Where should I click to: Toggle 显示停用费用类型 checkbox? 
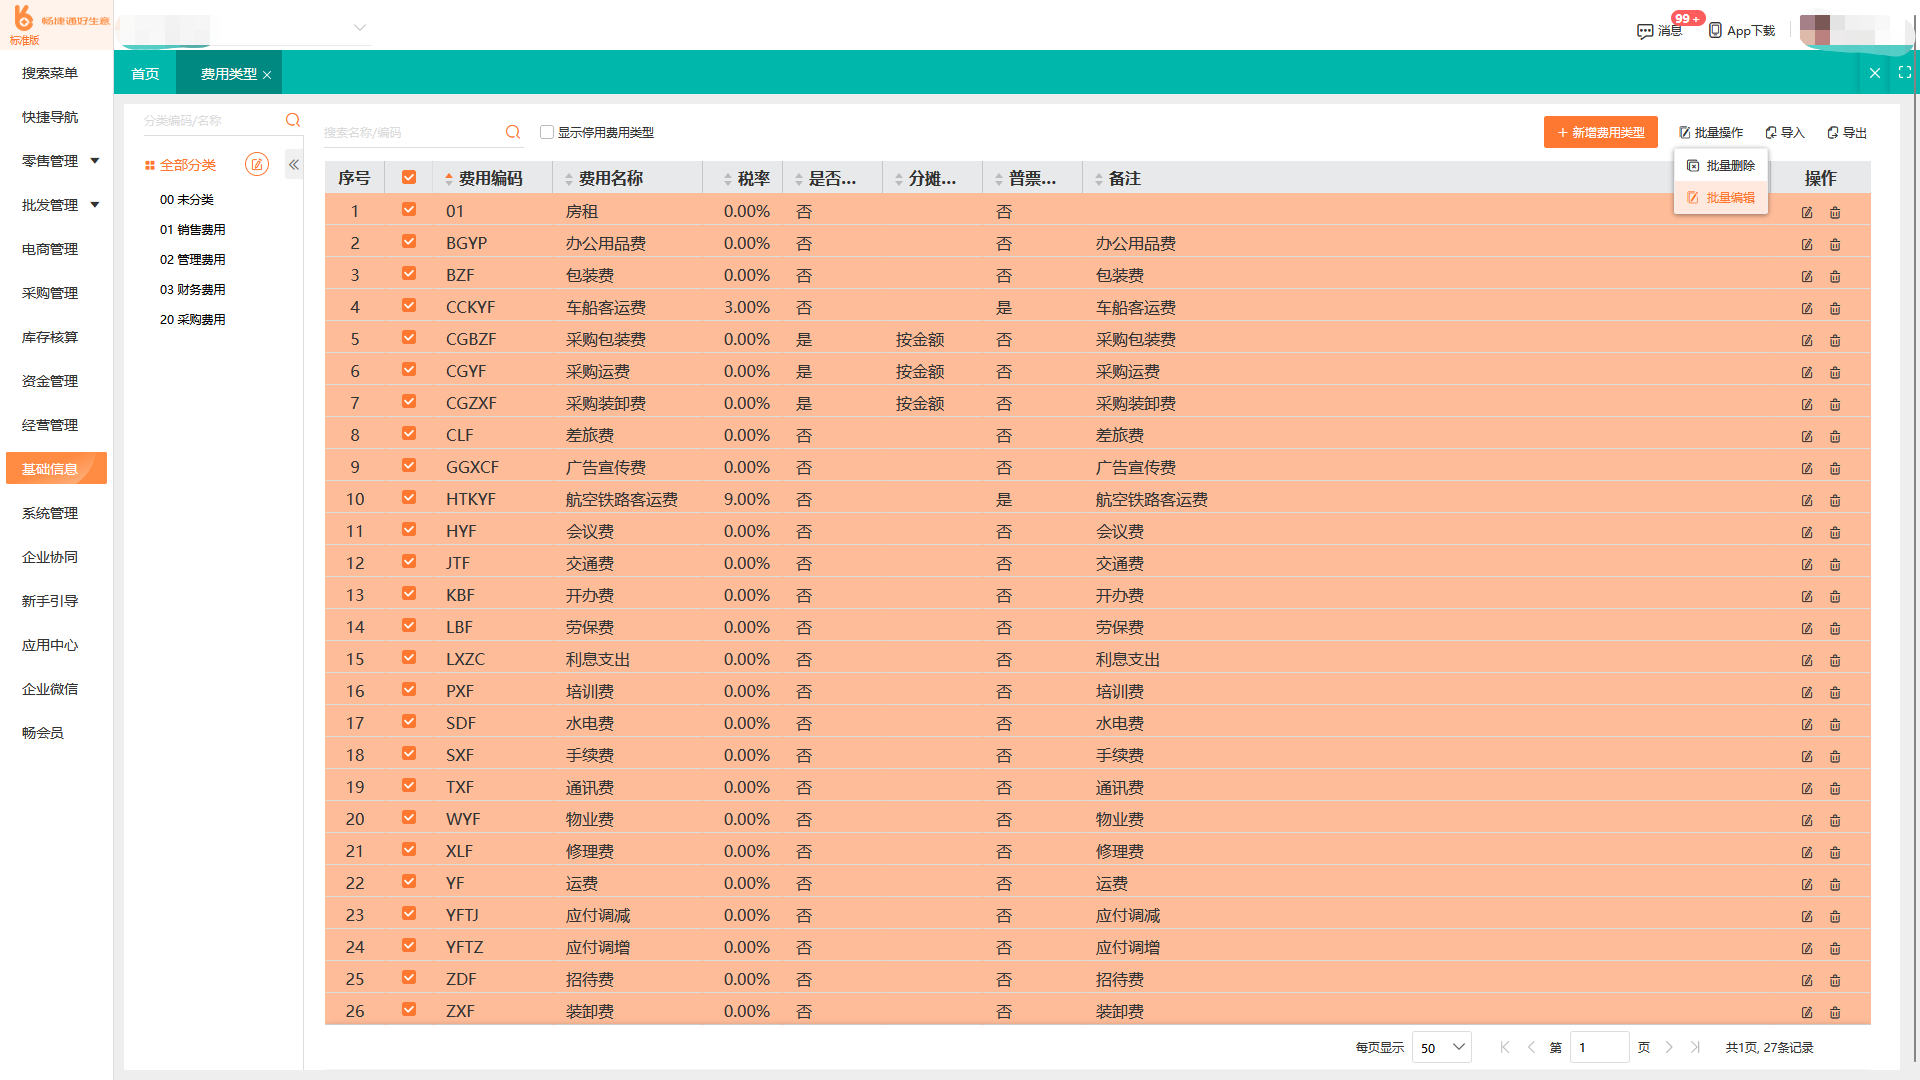click(545, 131)
